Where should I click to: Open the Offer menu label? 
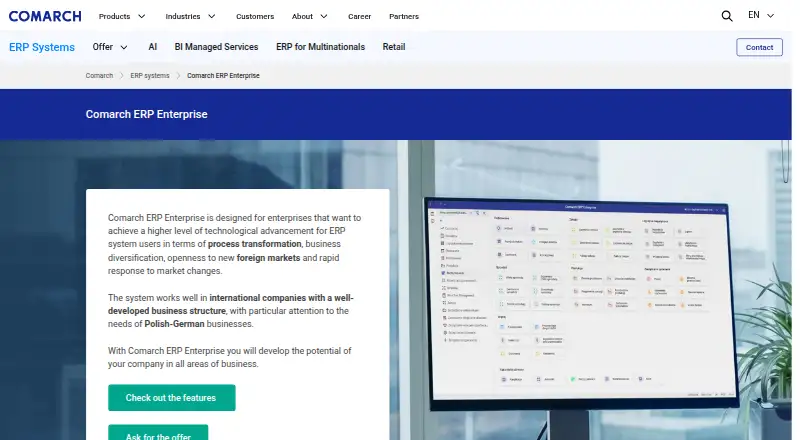point(103,47)
